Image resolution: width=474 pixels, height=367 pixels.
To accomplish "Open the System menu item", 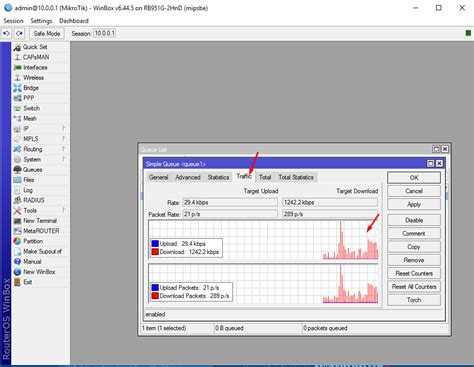I will tap(32, 159).
